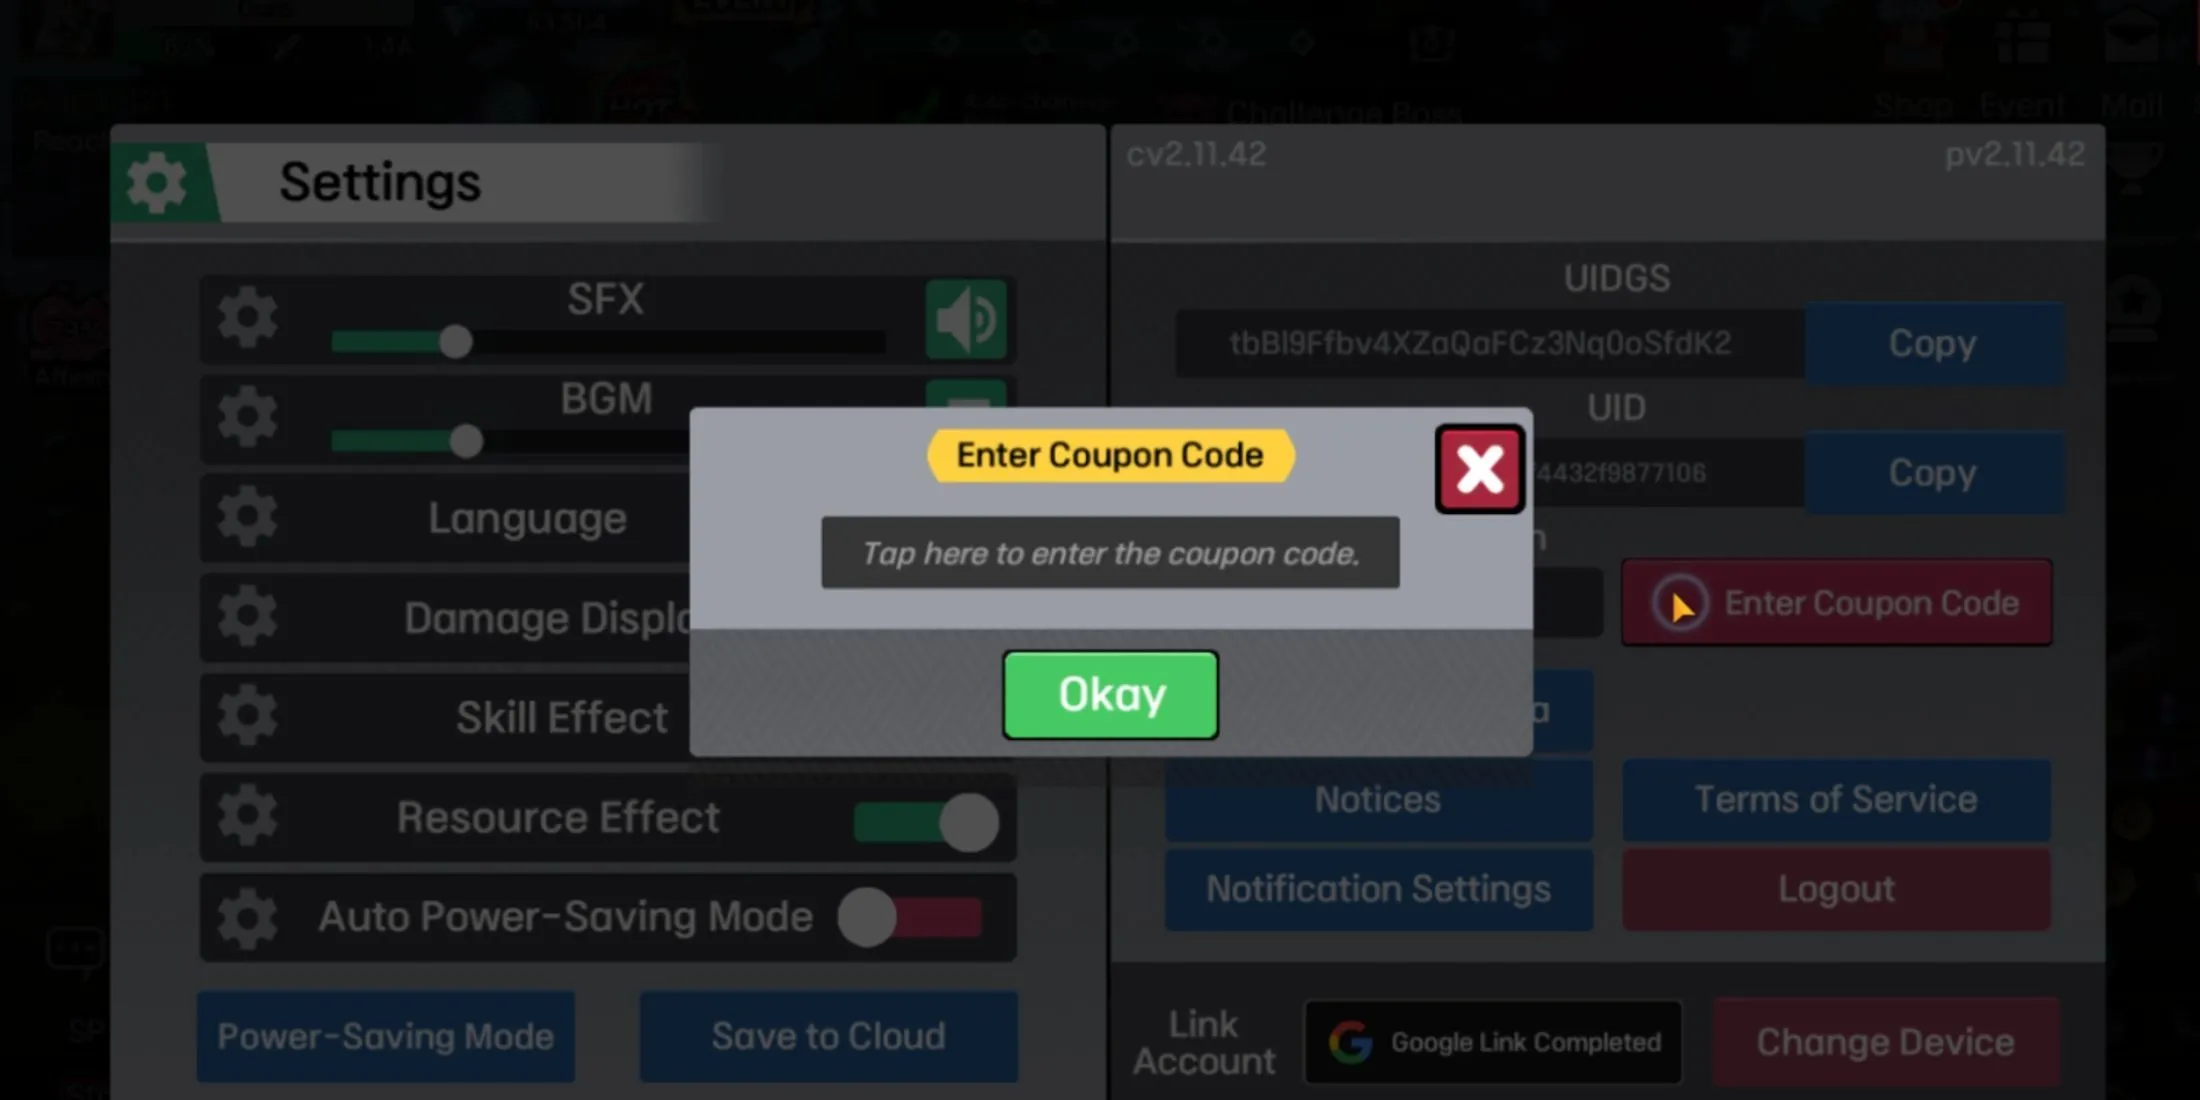This screenshot has height=1100, width=2200.
Task: Click Copy button for UIDGS value
Action: pos(1933,342)
